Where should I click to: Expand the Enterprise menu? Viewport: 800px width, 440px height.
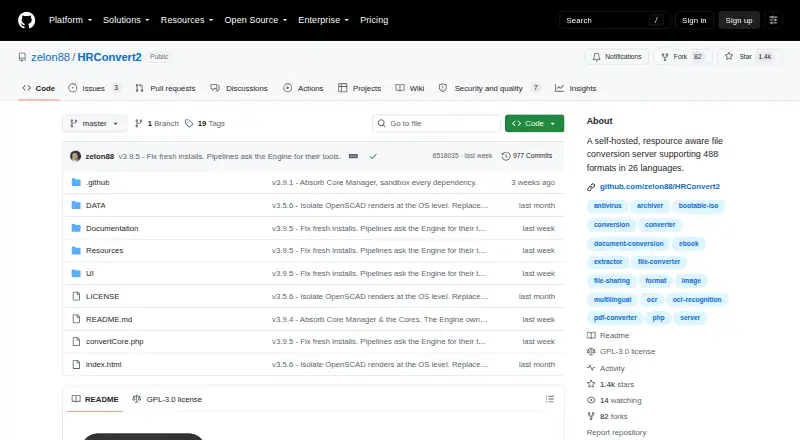pos(323,20)
